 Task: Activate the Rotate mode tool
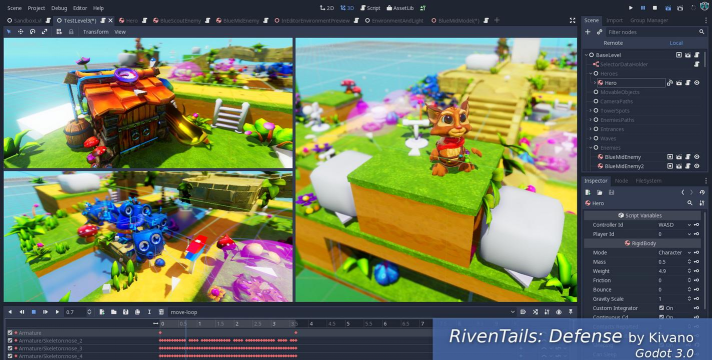click(x=32, y=32)
